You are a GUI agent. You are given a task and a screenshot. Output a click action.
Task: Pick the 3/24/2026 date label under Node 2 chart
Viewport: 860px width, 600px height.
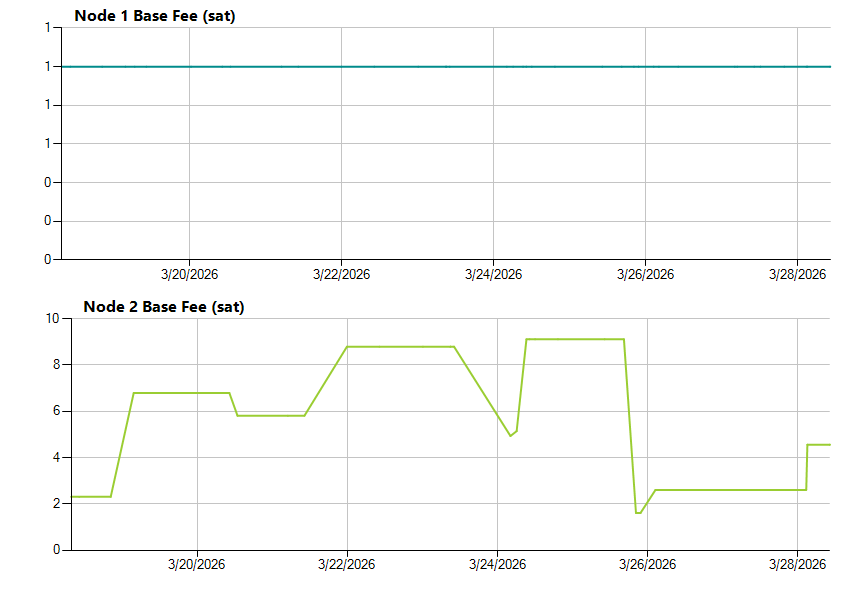pyautogui.click(x=498, y=564)
